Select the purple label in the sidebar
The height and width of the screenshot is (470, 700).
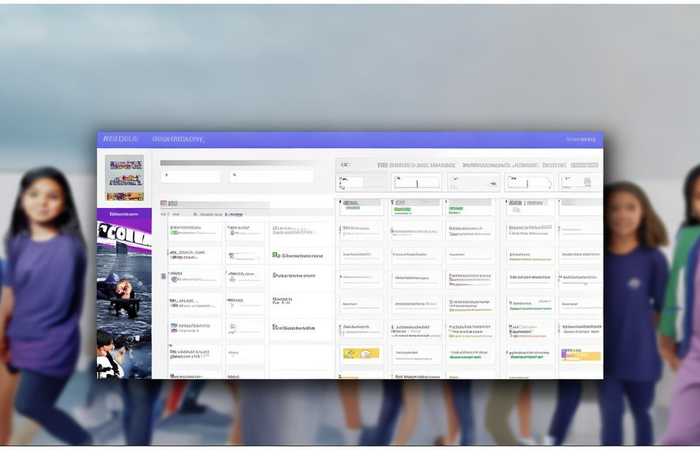coord(124,213)
